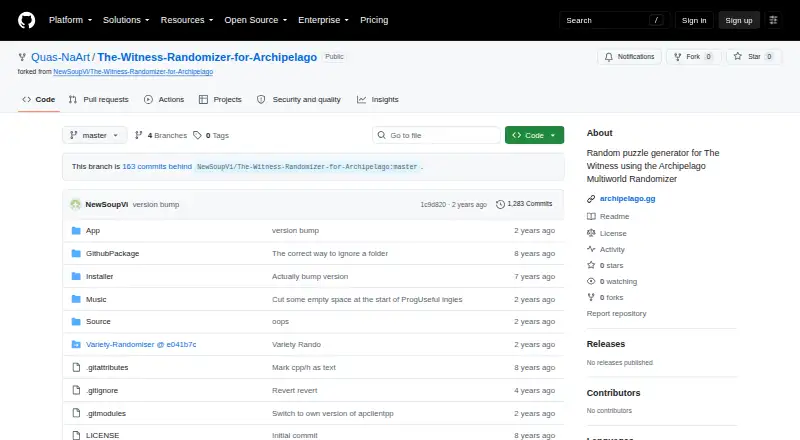Image resolution: width=800 pixels, height=440 pixels.
Task: Click the tag icon beside 0 Tags
Action: (x=197, y=135)
